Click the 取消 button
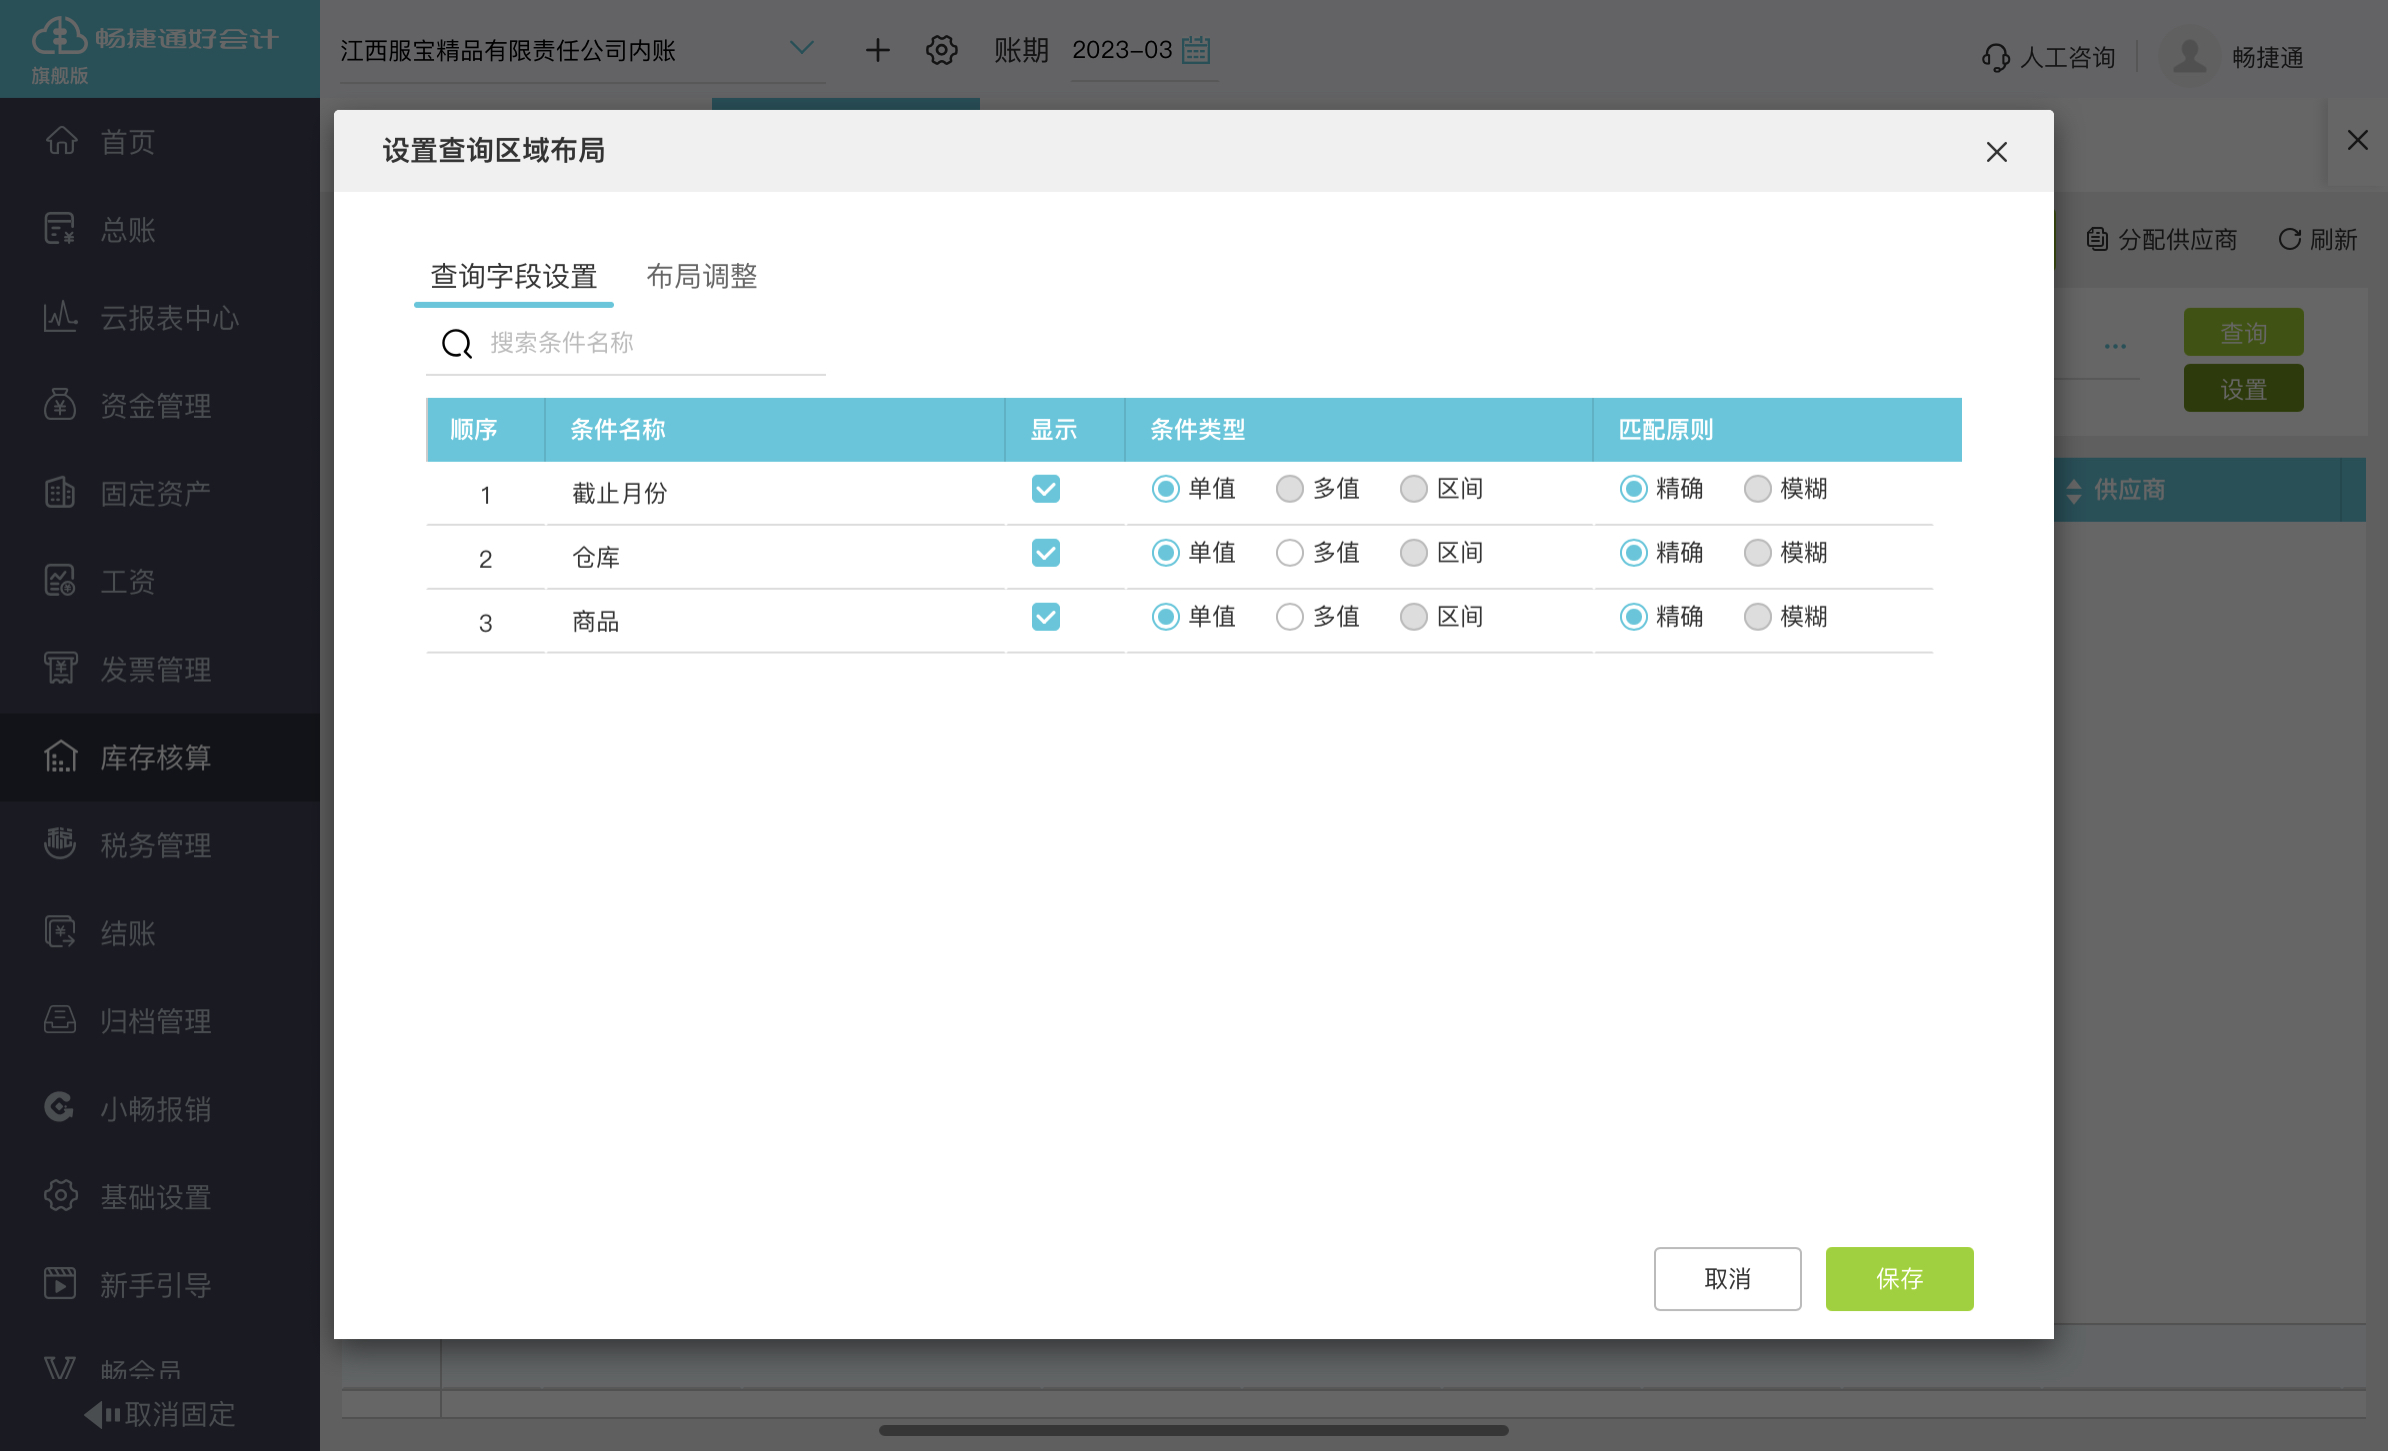This screenshot has width=2388, height=1451. pyautogui.click(x=1728, y=1279)
